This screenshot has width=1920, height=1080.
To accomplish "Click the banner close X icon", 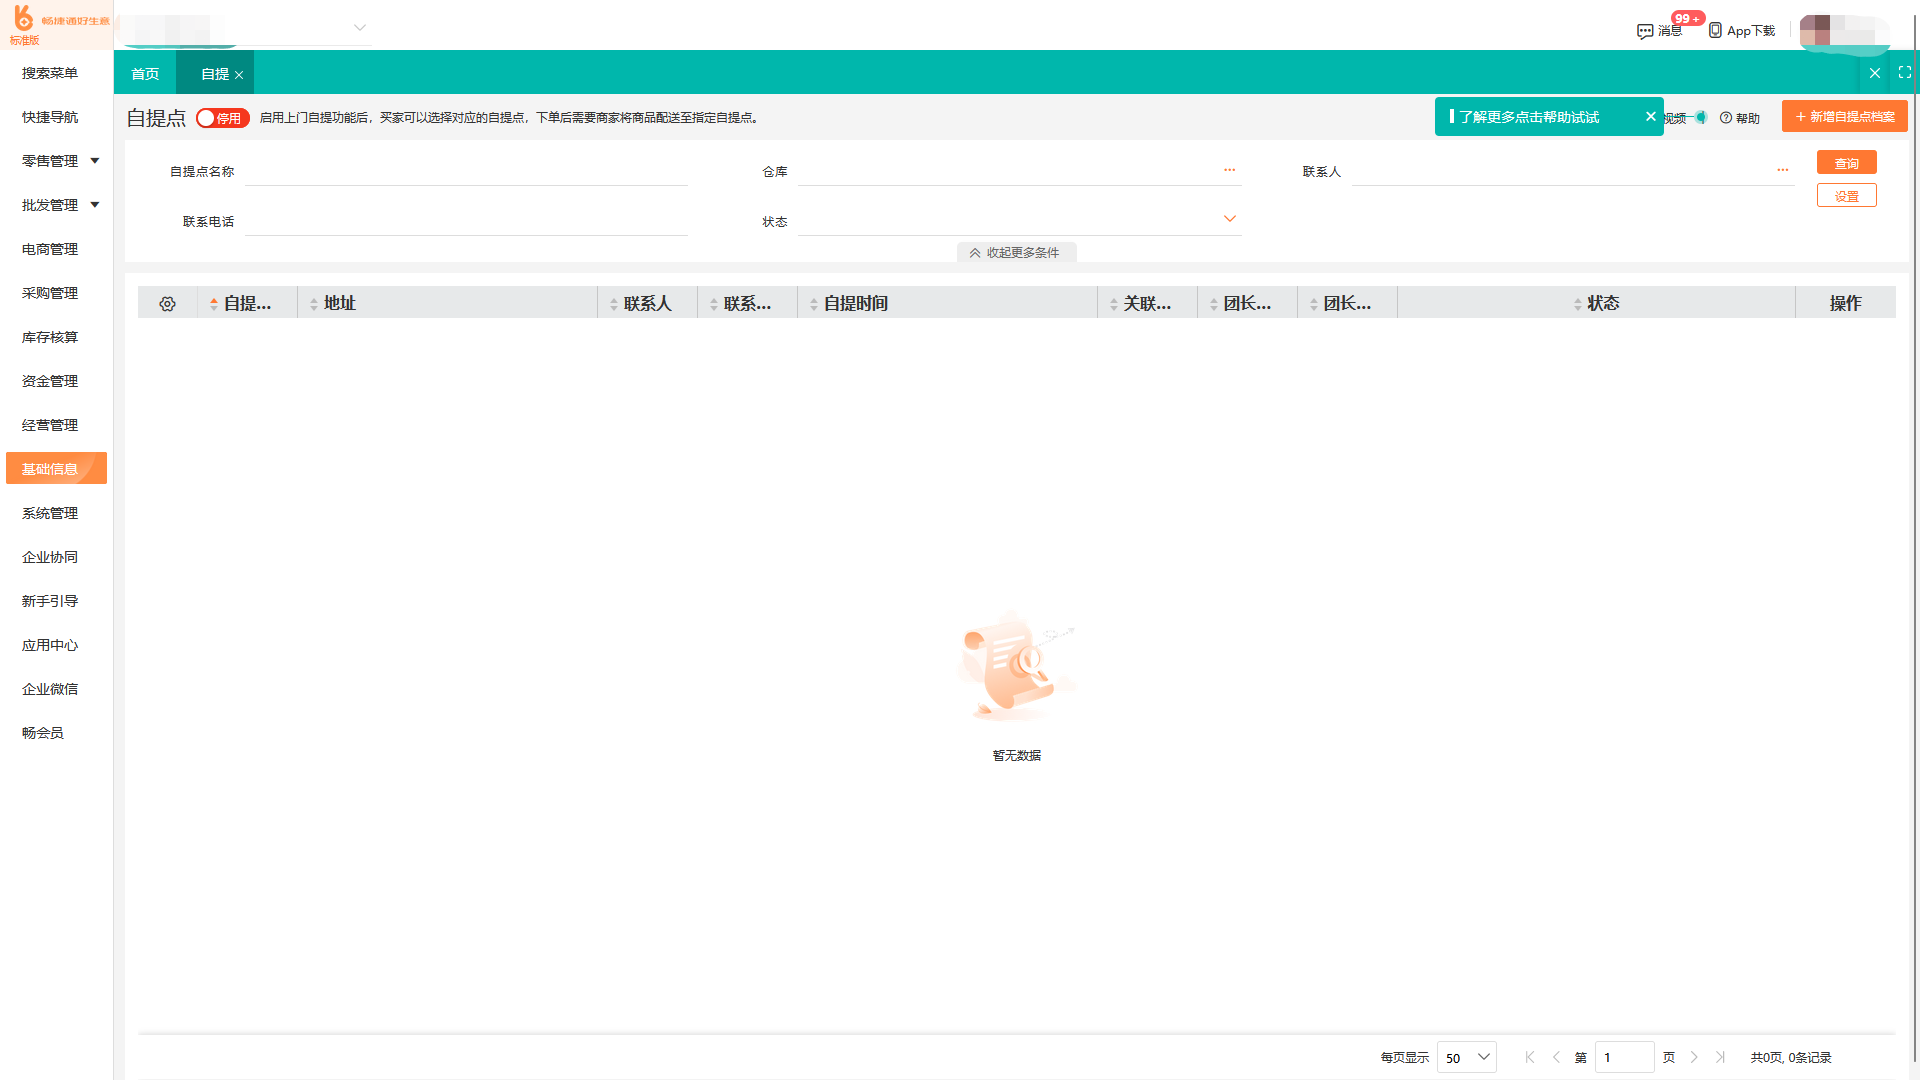I will 1650,117.
